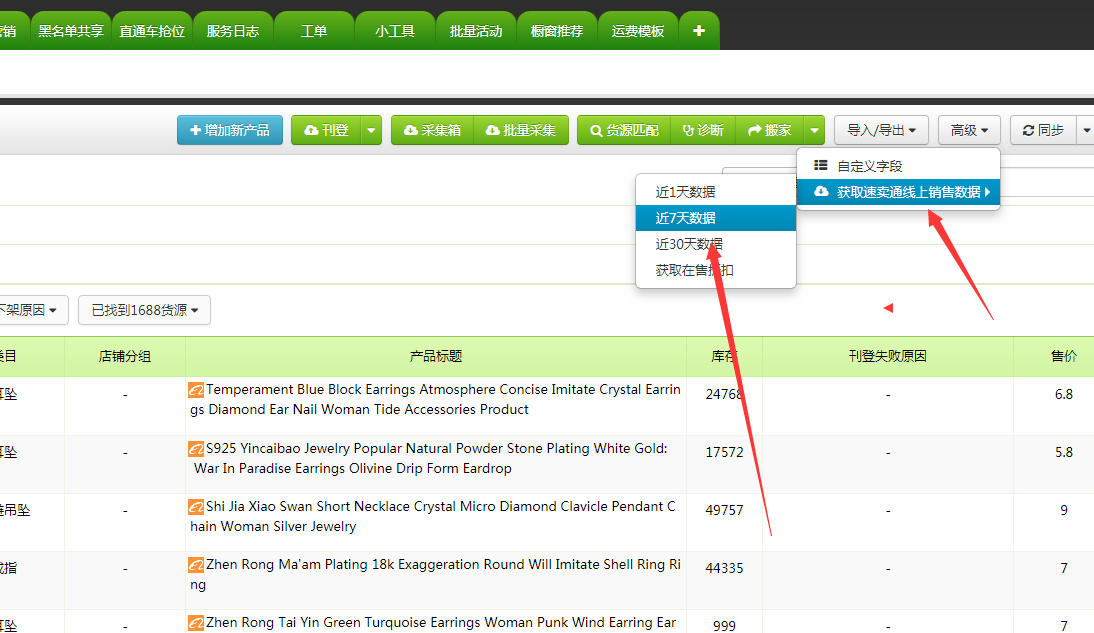Click the 搬家 move button
This screenshot has height=633, width=1094.
769,130
